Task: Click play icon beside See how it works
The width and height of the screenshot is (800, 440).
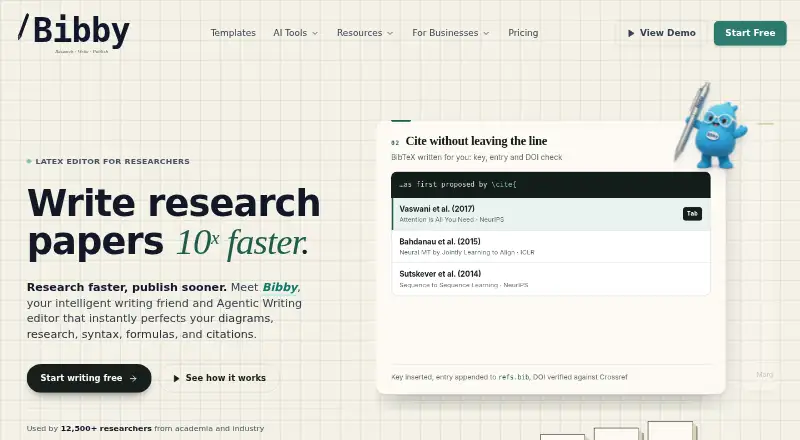Action: click(x=176, y=378)
